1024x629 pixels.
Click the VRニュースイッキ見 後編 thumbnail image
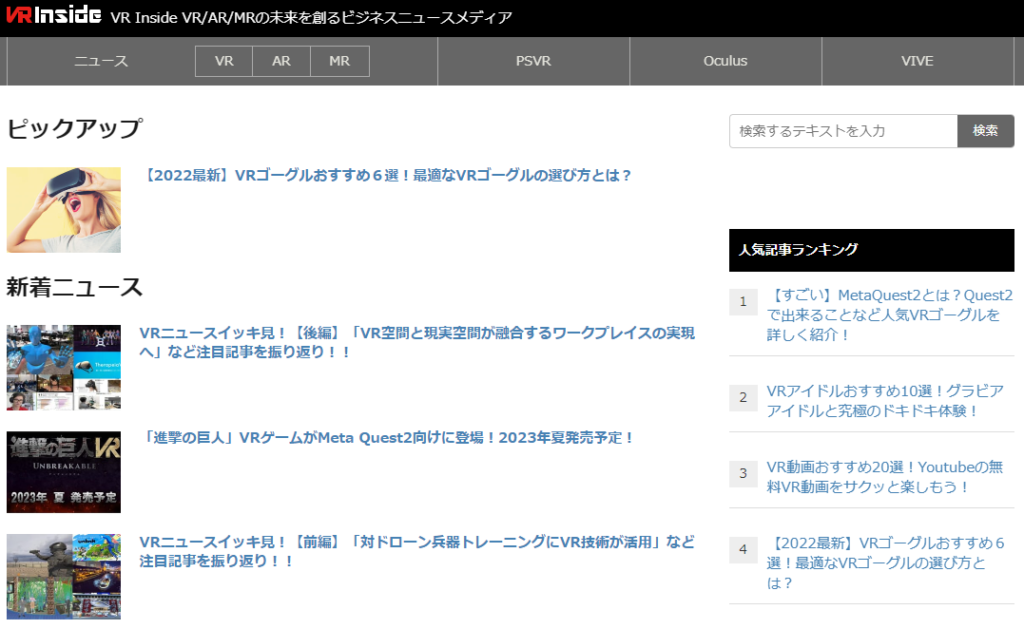pyautogui.click(x=64, y=367)
